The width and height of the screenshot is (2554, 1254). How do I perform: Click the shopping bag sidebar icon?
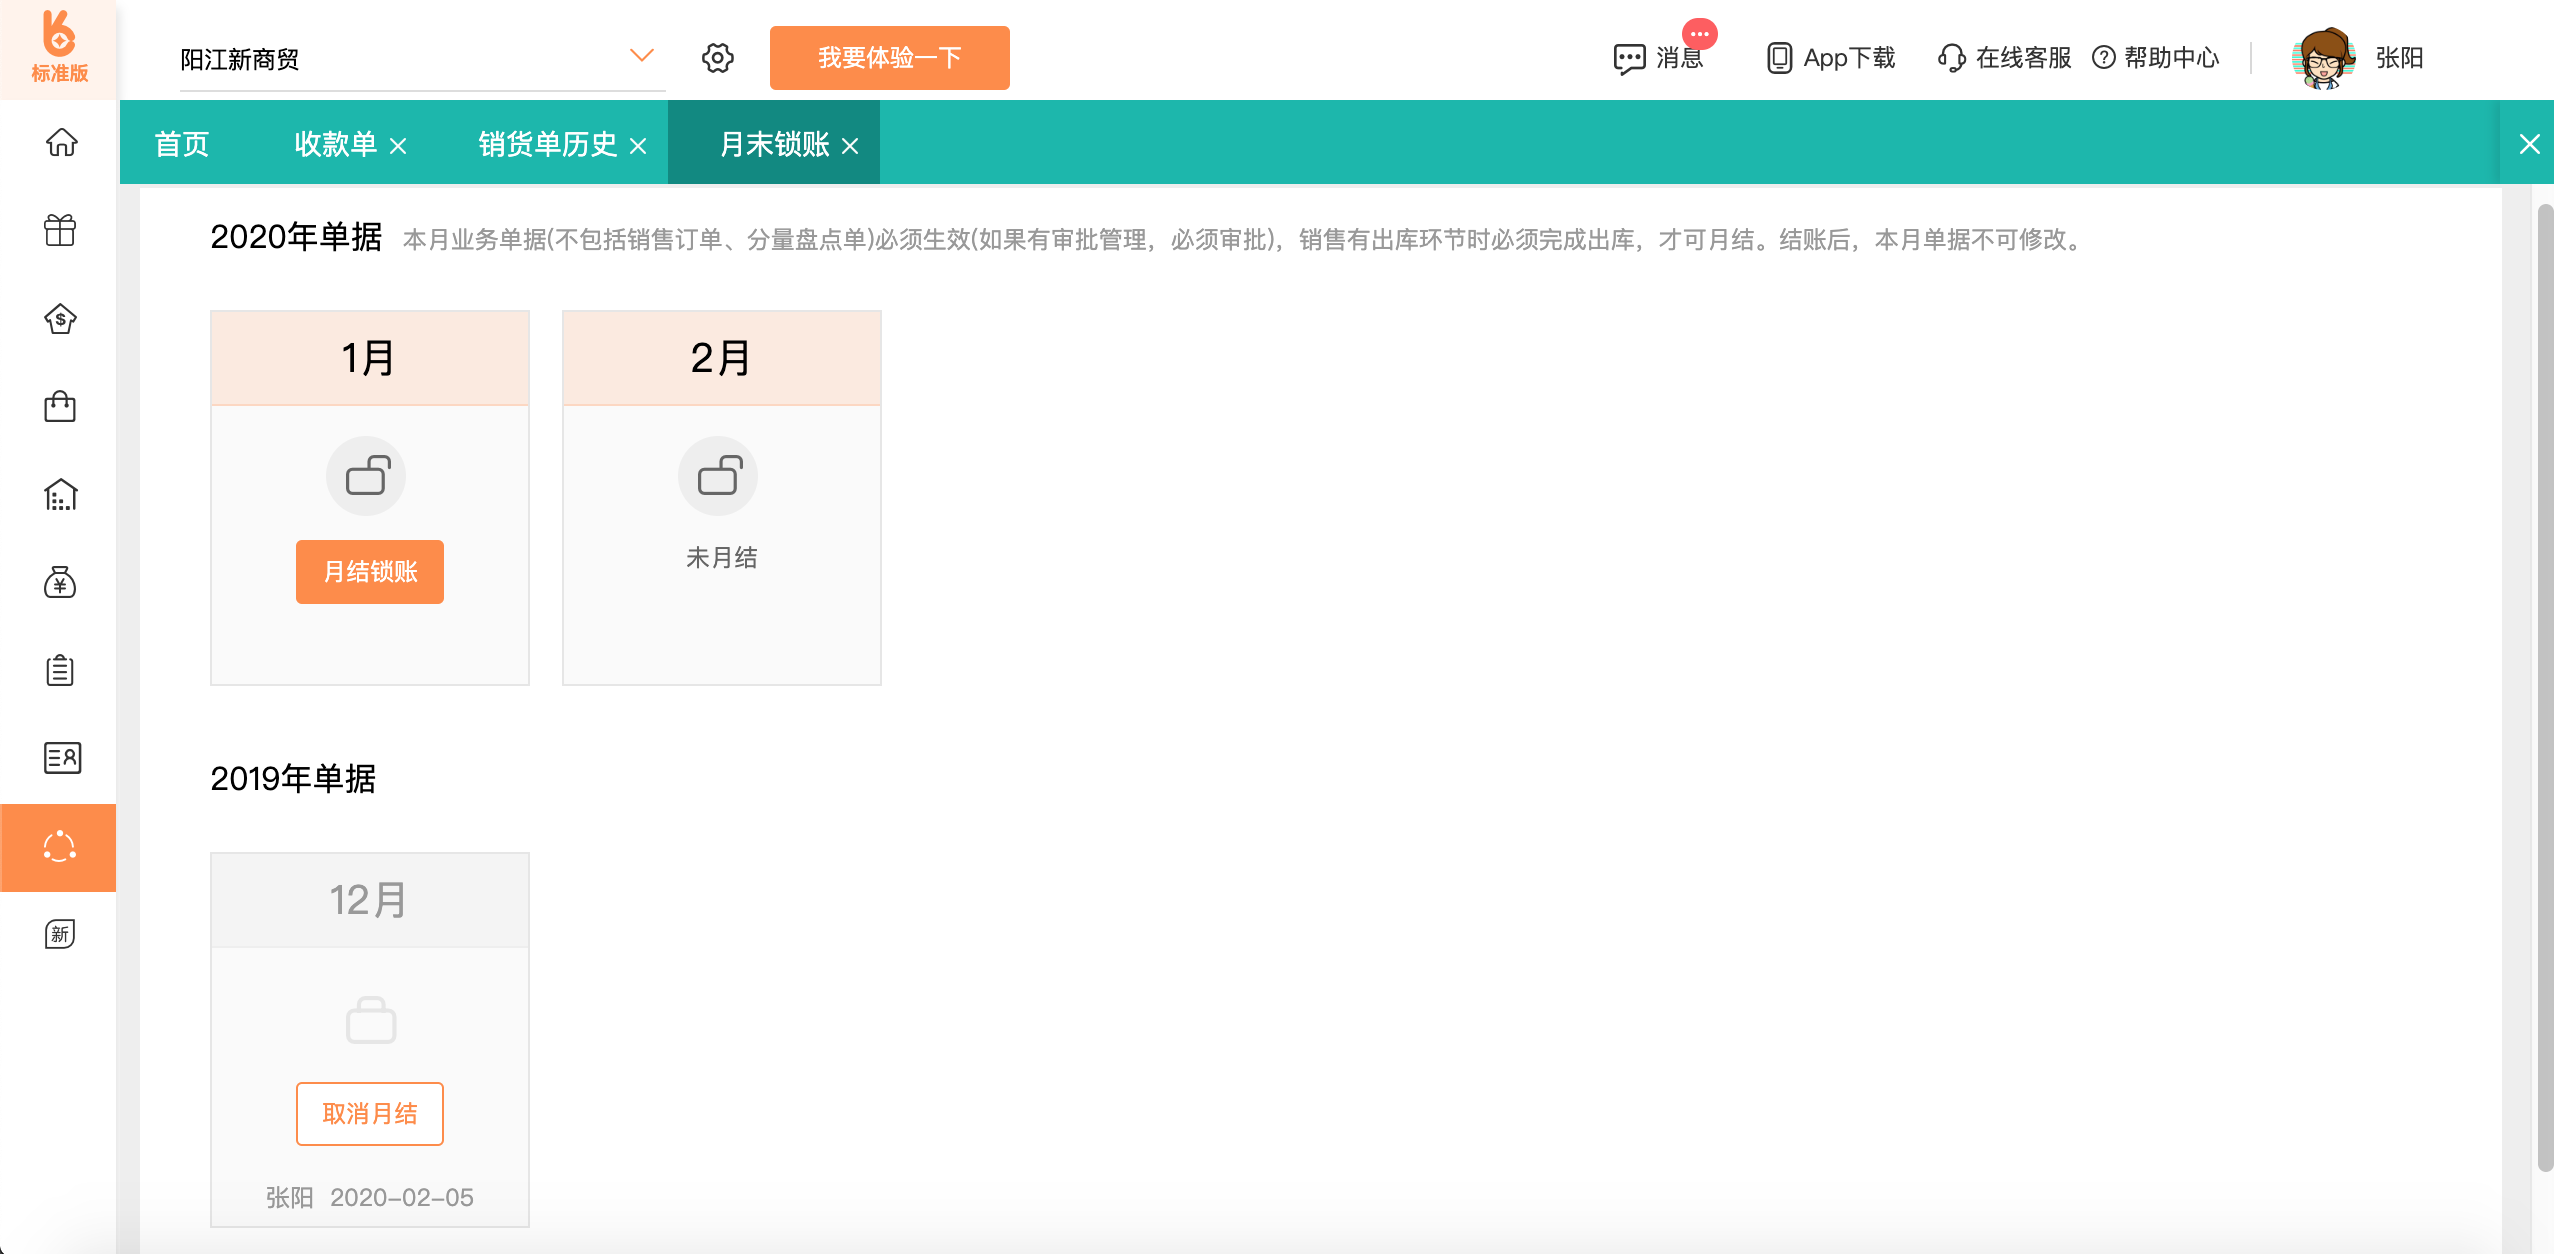(60, 407)
